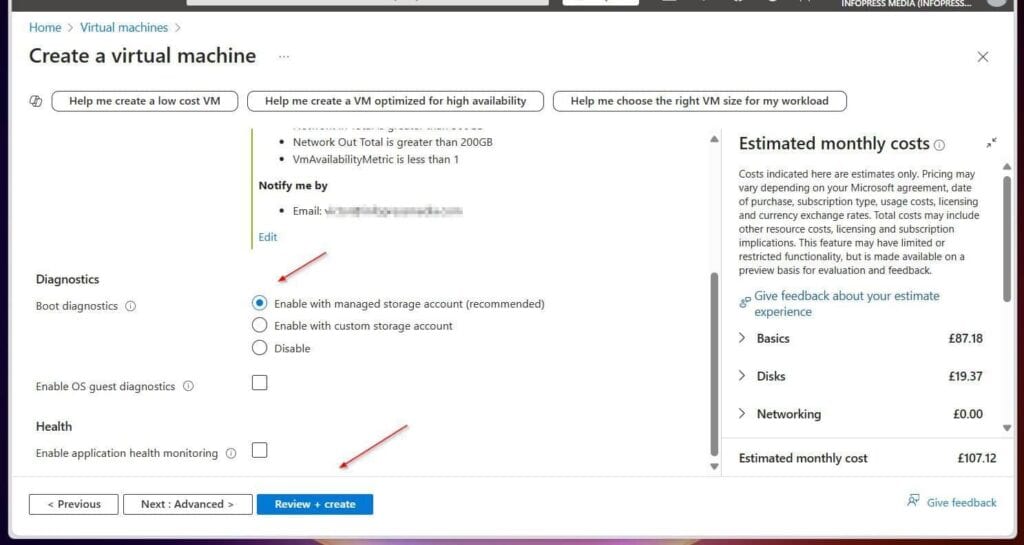Click the info icon beside Enable application health monitoring

click(x=231, y=454)
